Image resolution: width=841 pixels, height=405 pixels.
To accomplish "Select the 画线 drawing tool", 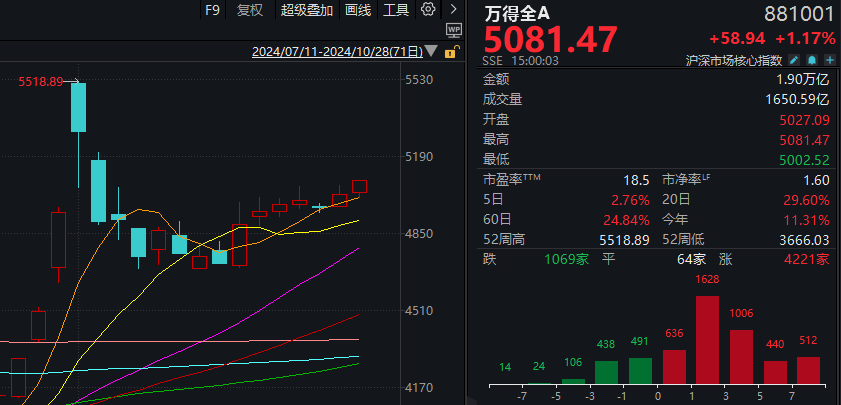I will pyautogui.click(x=358, y=10).
